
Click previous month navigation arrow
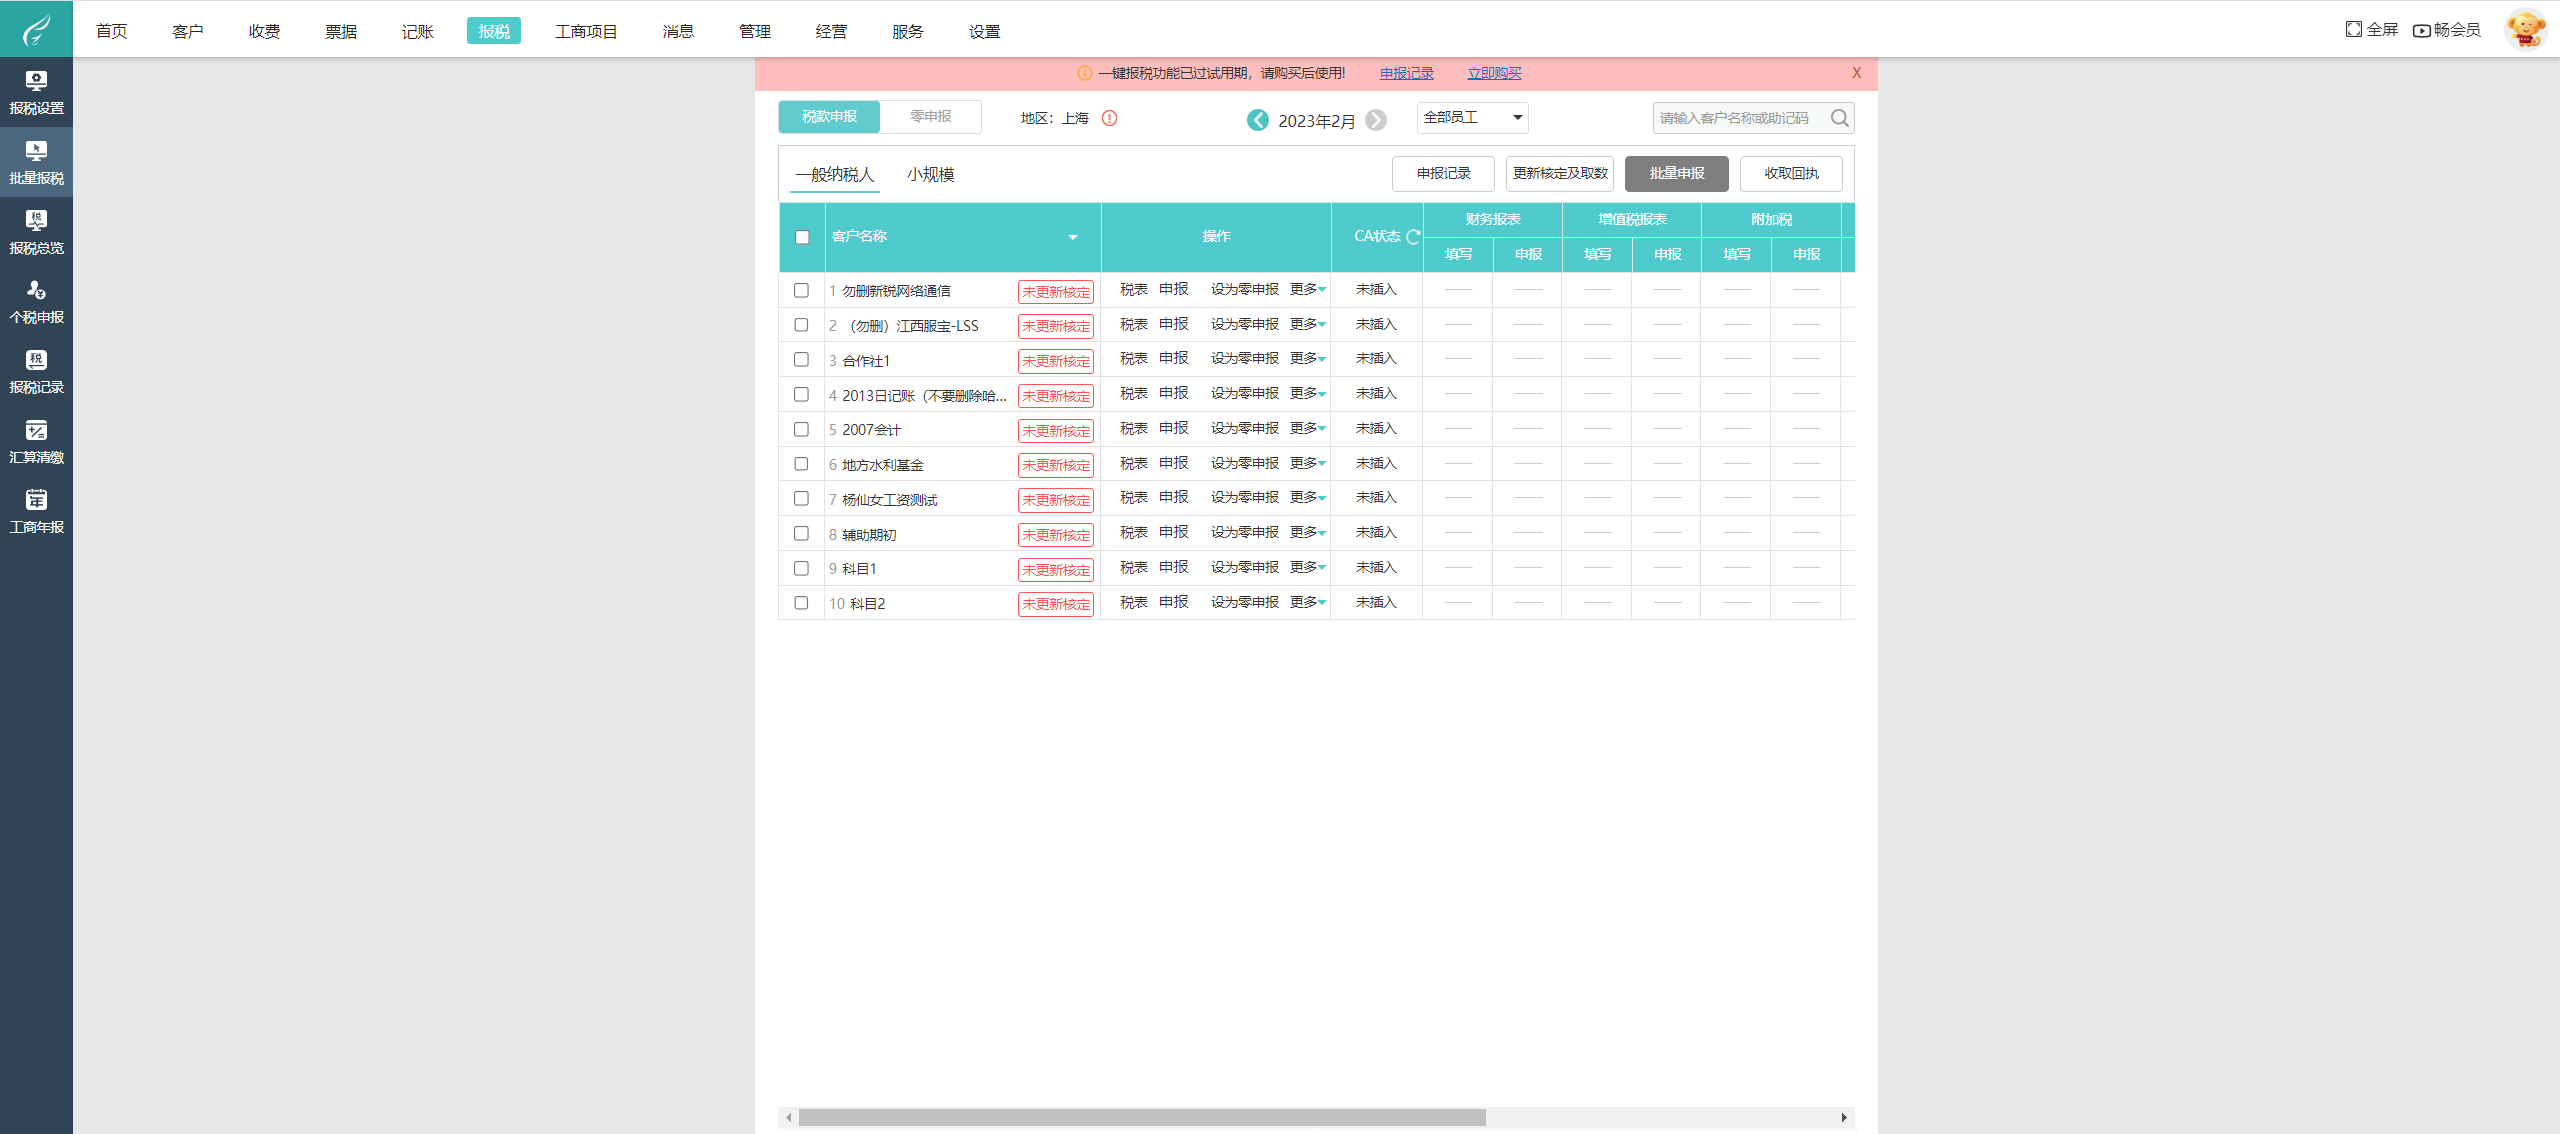point(1256,116)
